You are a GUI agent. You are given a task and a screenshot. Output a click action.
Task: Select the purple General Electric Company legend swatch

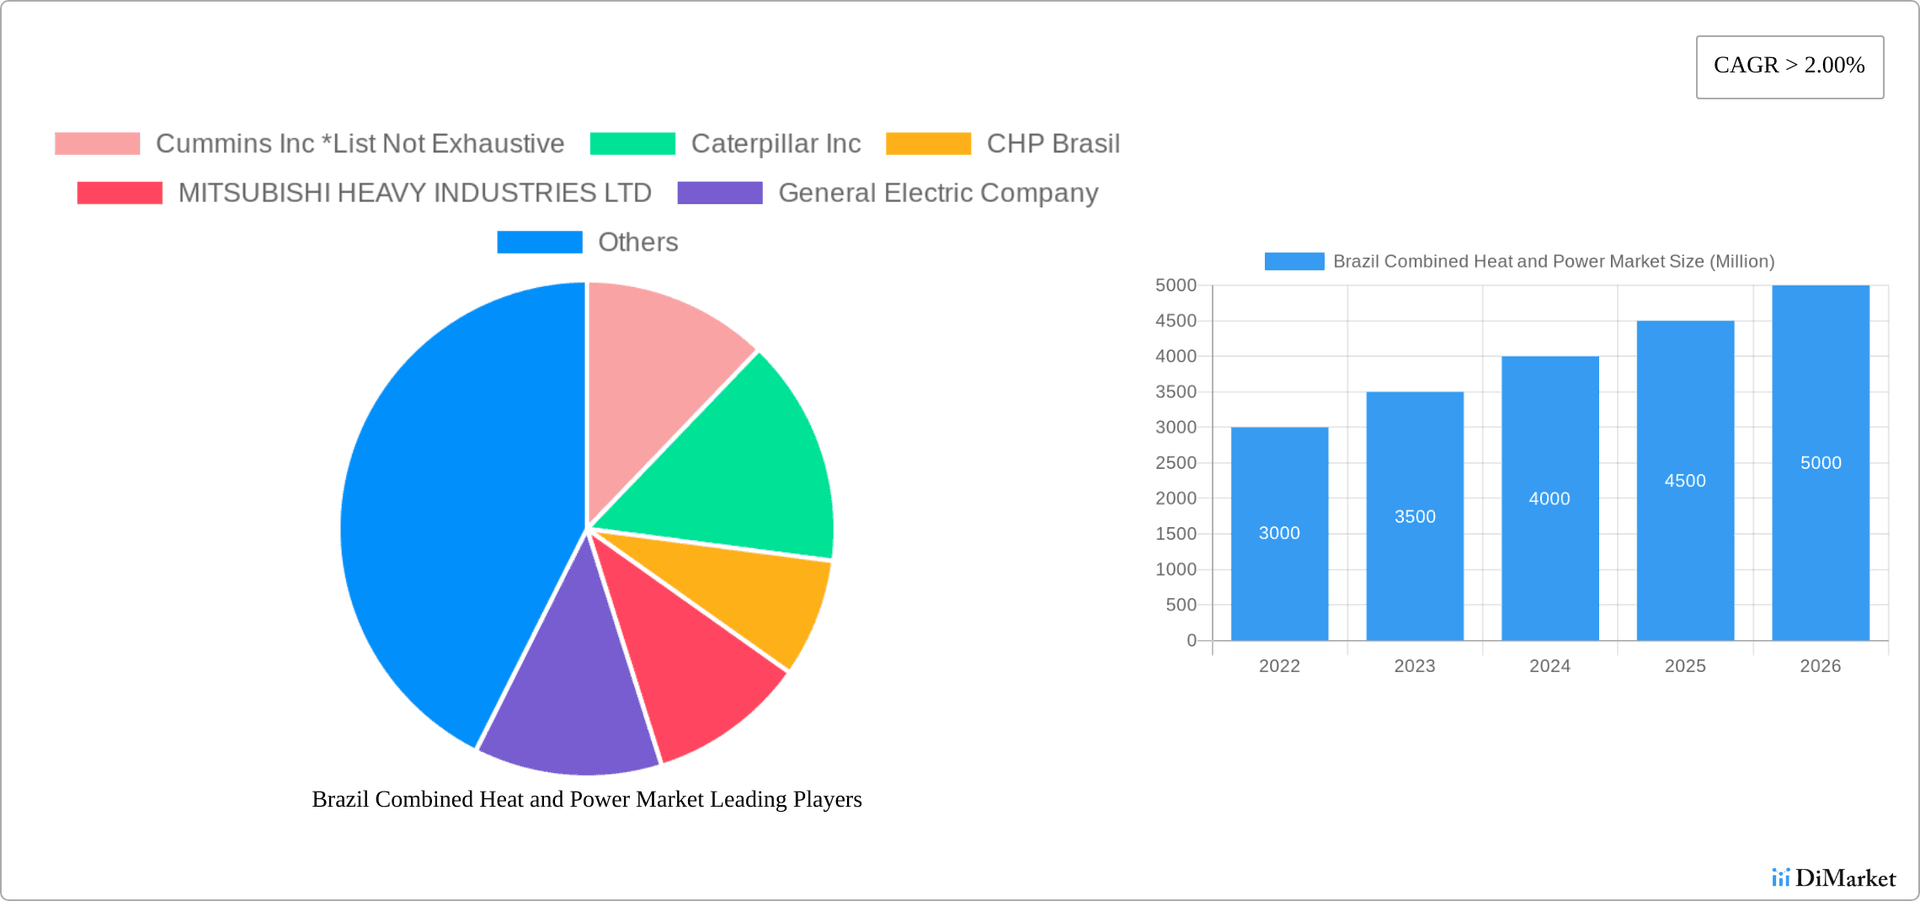coord(718,192)
